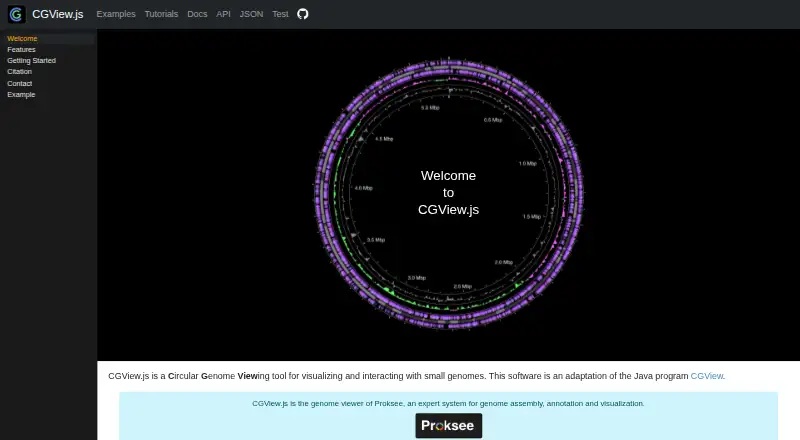Jump to Example in the sidebar
The width and height of the screenshot is (800, 440).
click(21, 94)
